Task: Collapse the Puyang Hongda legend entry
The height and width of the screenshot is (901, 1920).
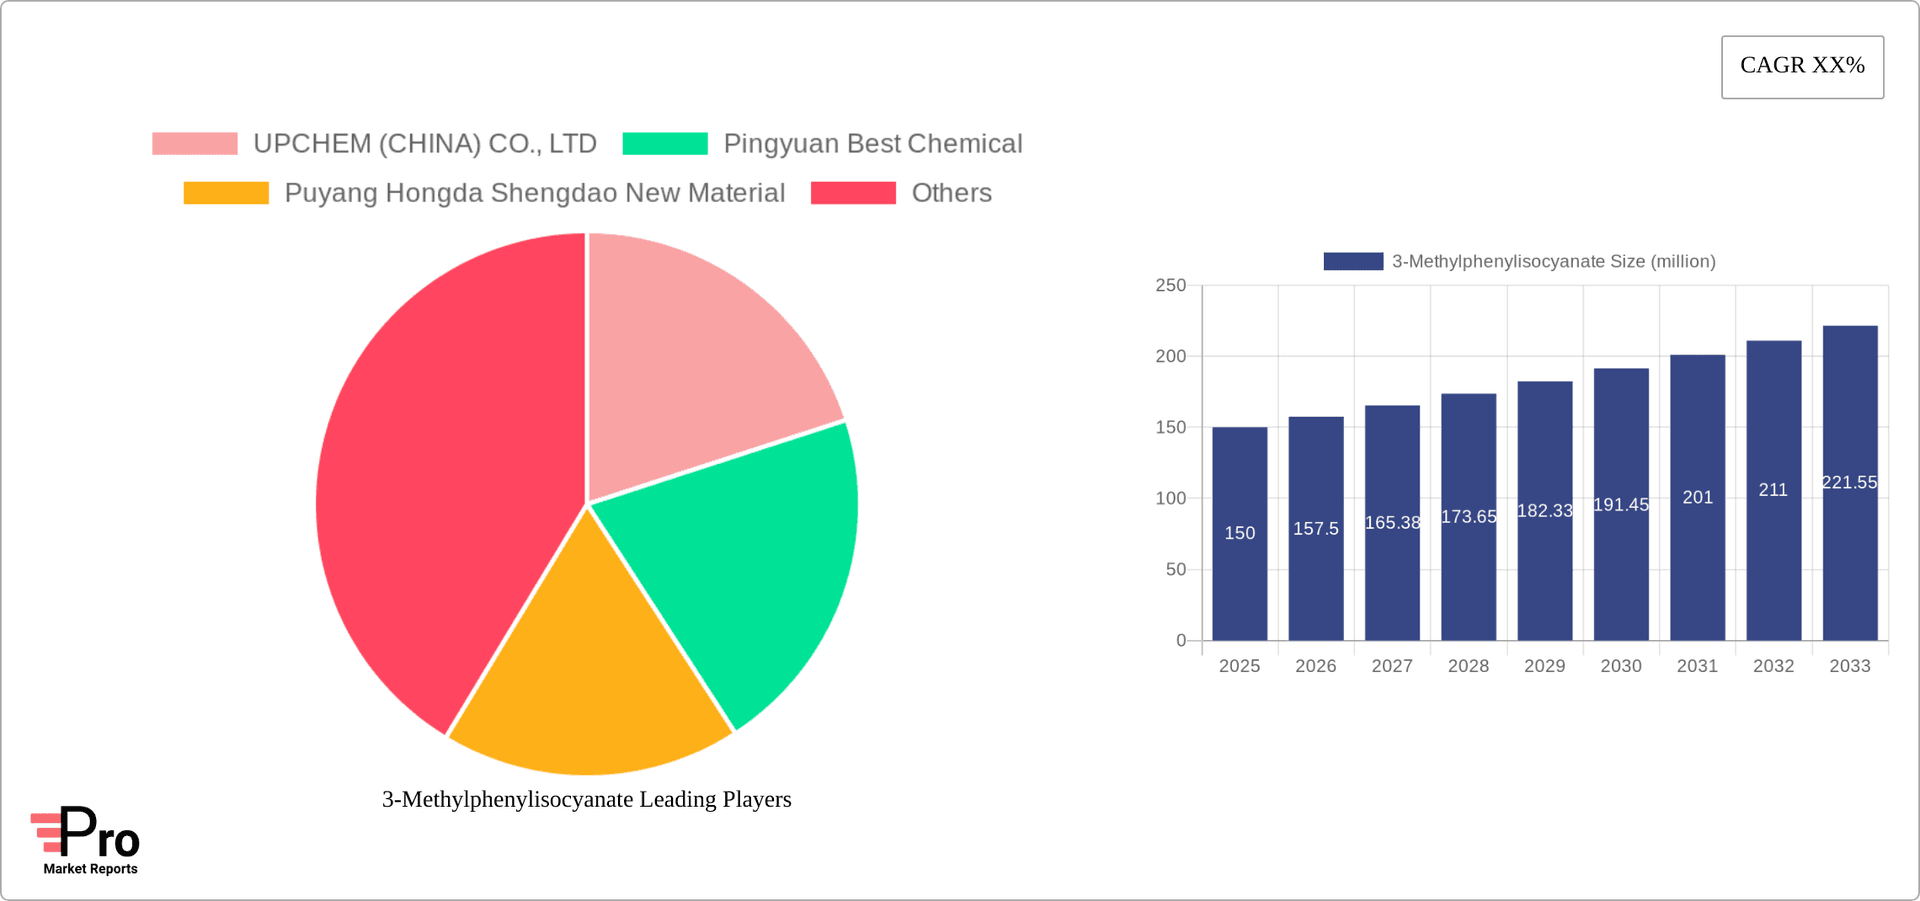Action: click(x=535, y=192)
